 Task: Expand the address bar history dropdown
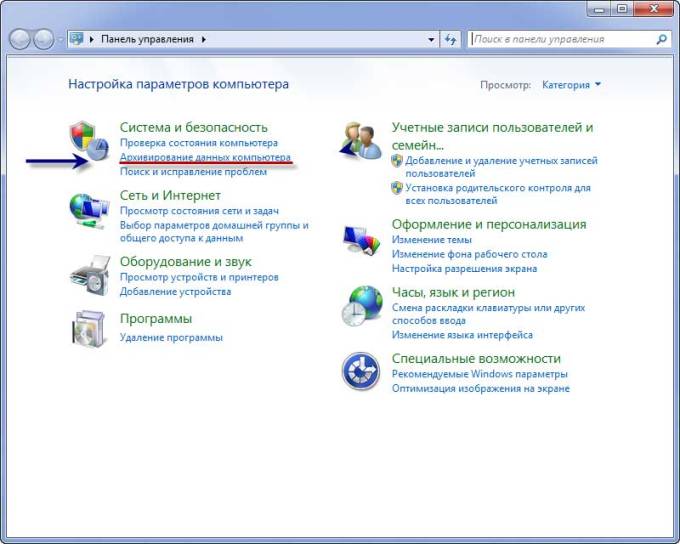click(432, 40)
